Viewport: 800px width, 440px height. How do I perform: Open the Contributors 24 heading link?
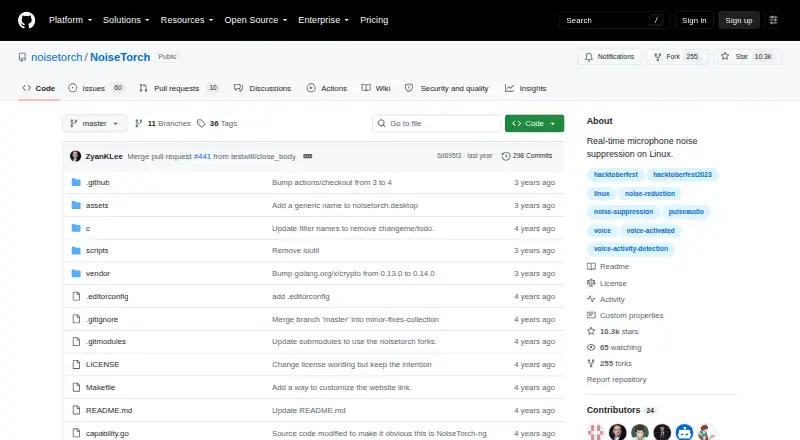coord(621,410)
